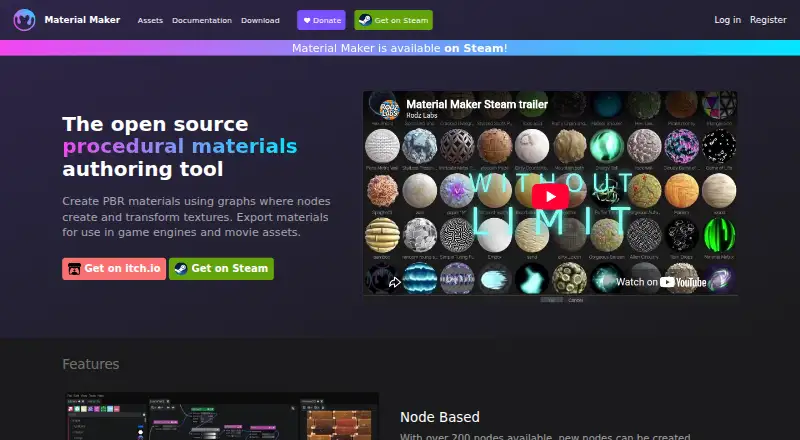Click Steam logo icon in navbar button
Image resolution: width=800 pixels, height=440 pixels.
pos(365,20)
